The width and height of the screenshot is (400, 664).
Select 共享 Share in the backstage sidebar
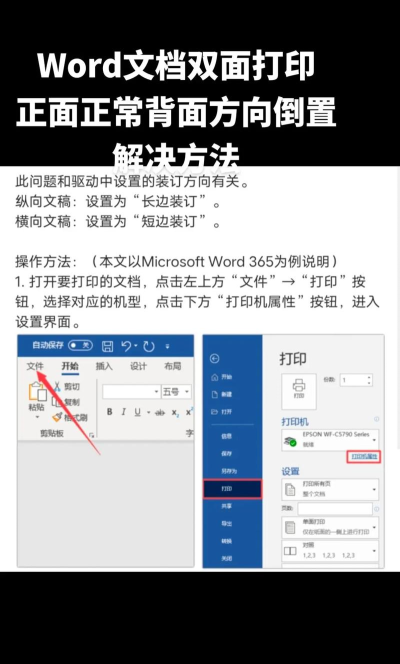point(226,506)
